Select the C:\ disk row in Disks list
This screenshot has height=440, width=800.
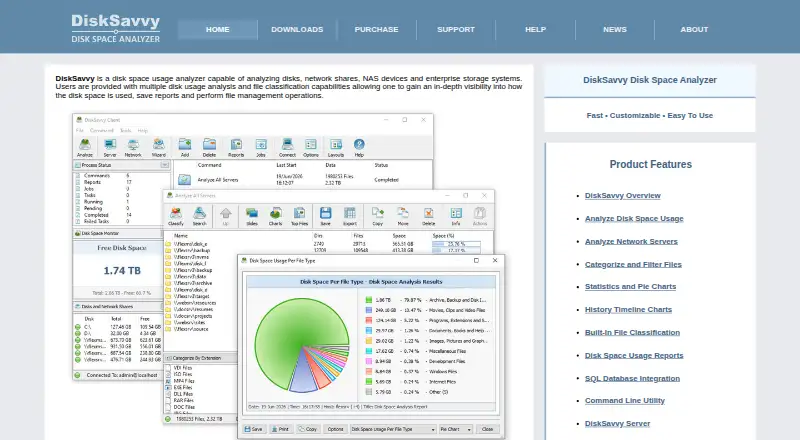point(118,327)
